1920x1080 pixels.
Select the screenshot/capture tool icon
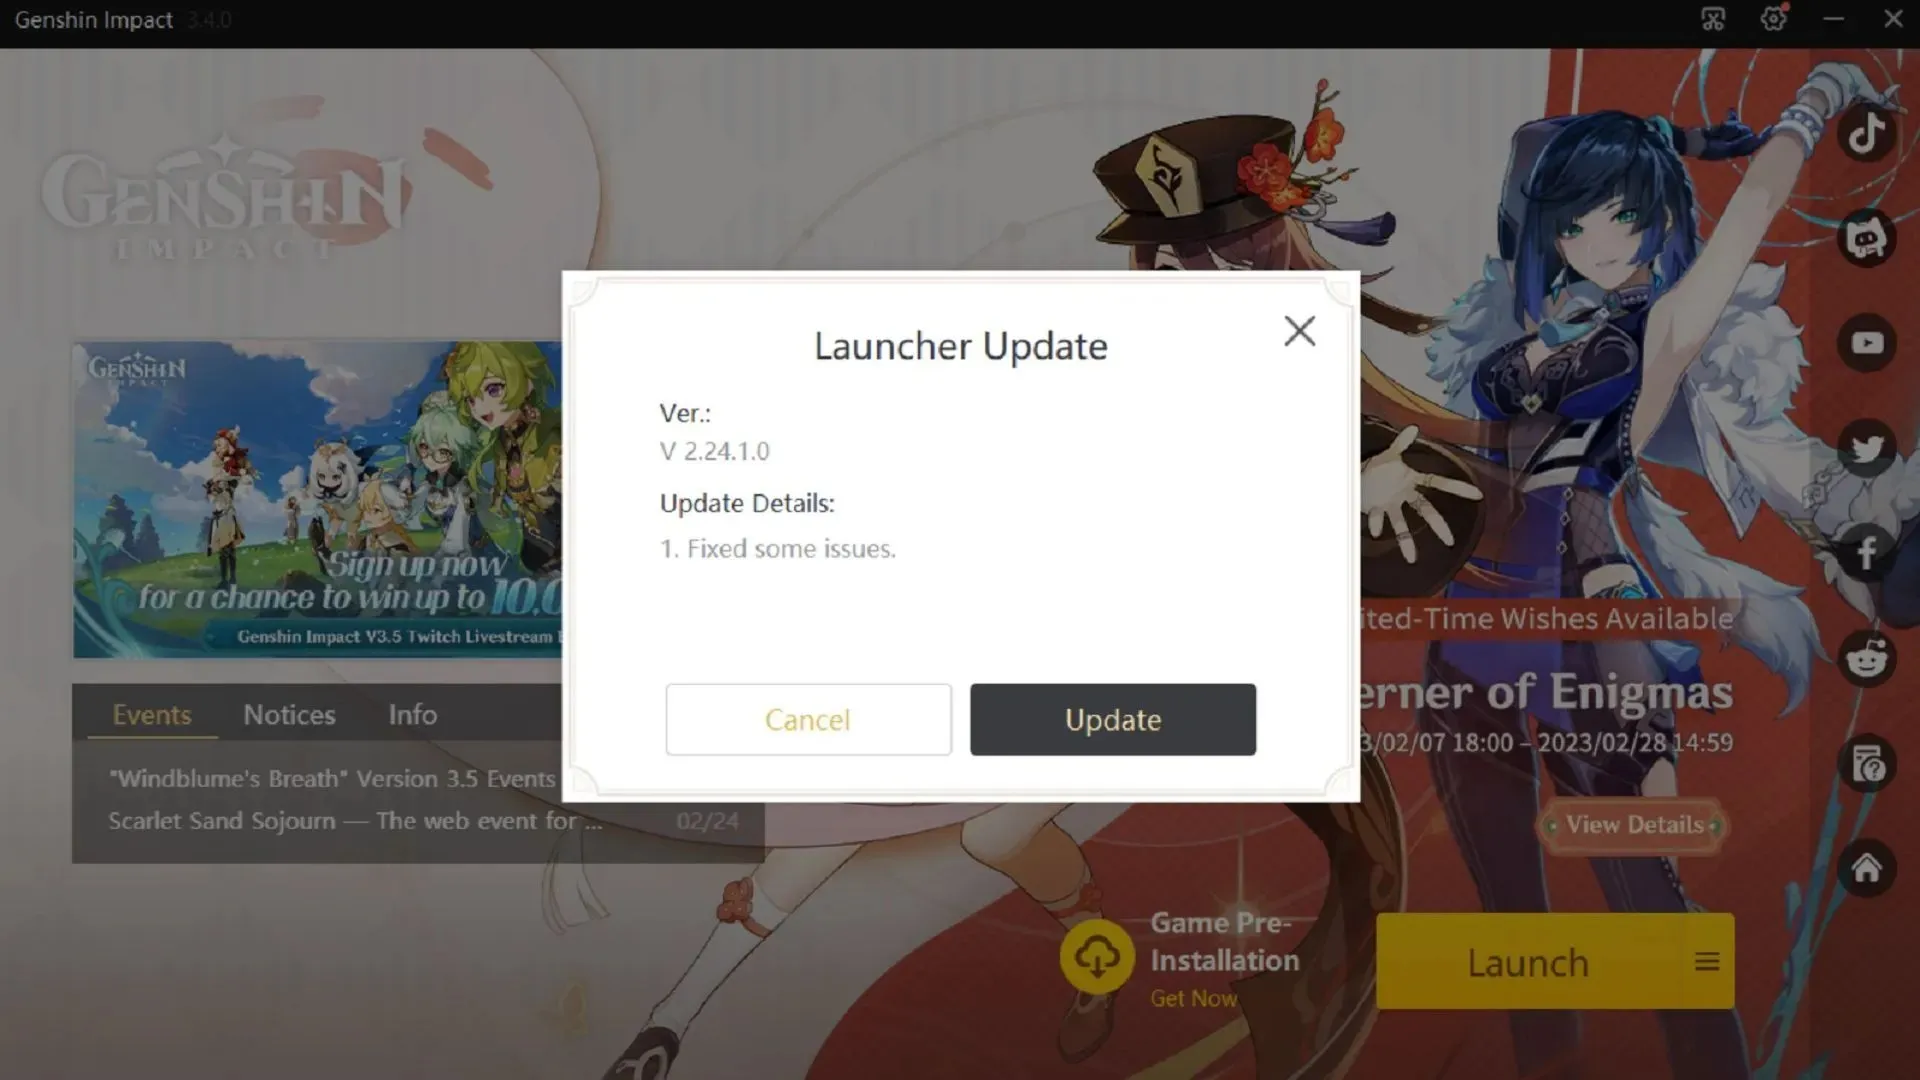1712,18
